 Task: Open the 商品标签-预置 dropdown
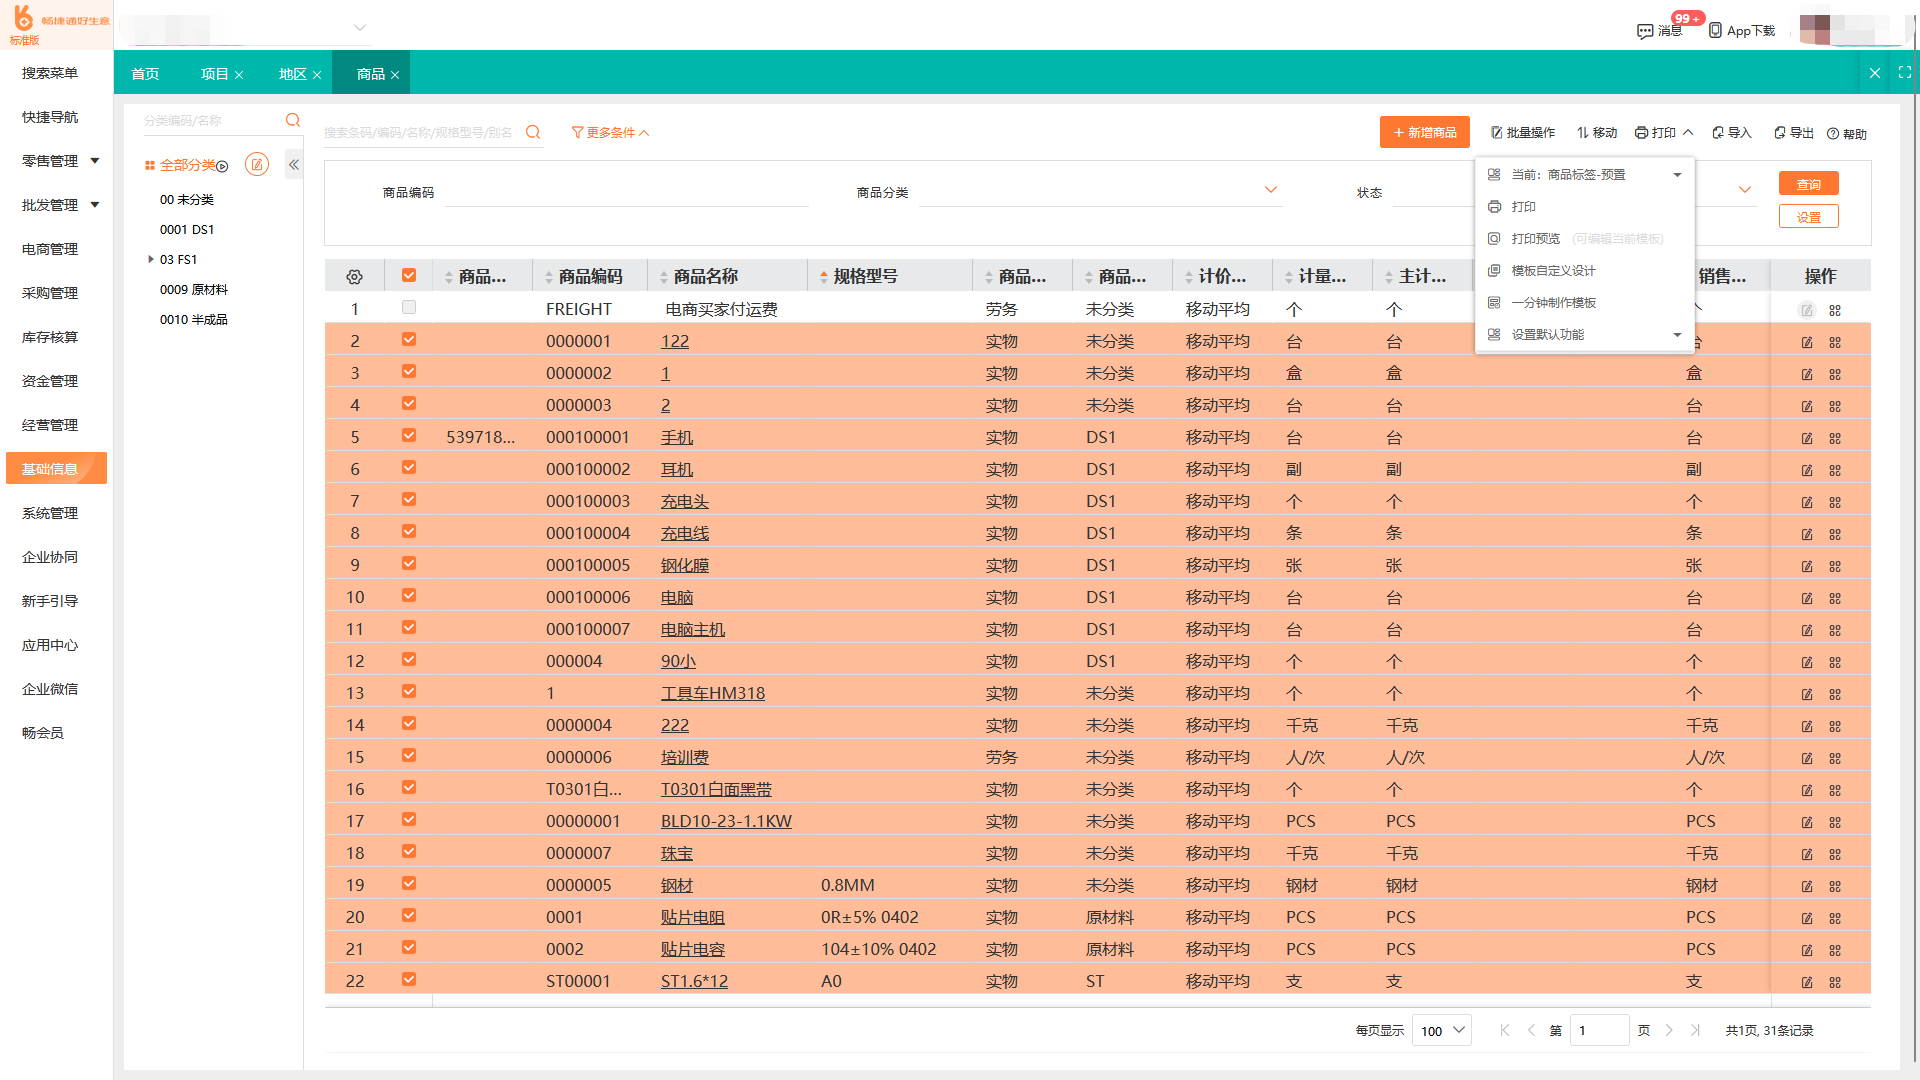click(x=1676, y=174)
